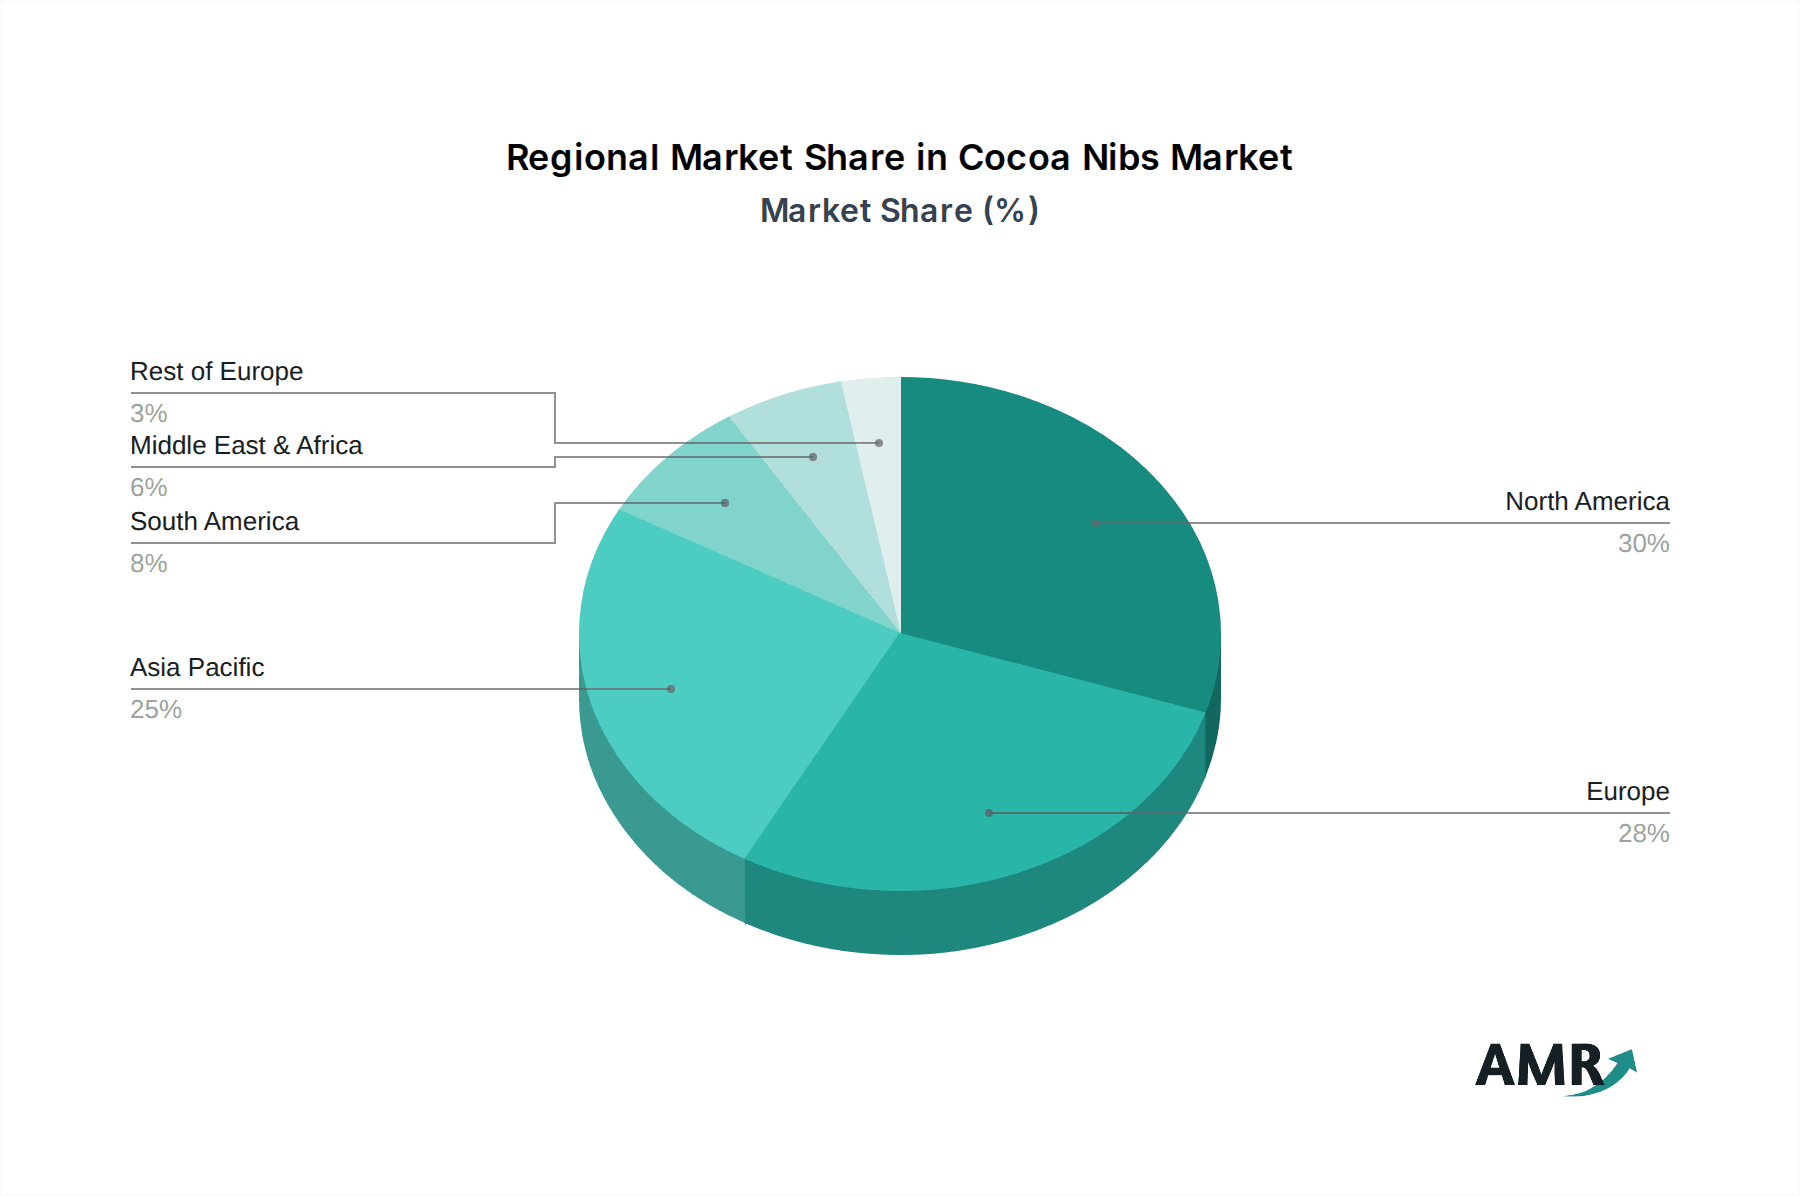Click the Rest of Europe label text

(x=216, y=371)
